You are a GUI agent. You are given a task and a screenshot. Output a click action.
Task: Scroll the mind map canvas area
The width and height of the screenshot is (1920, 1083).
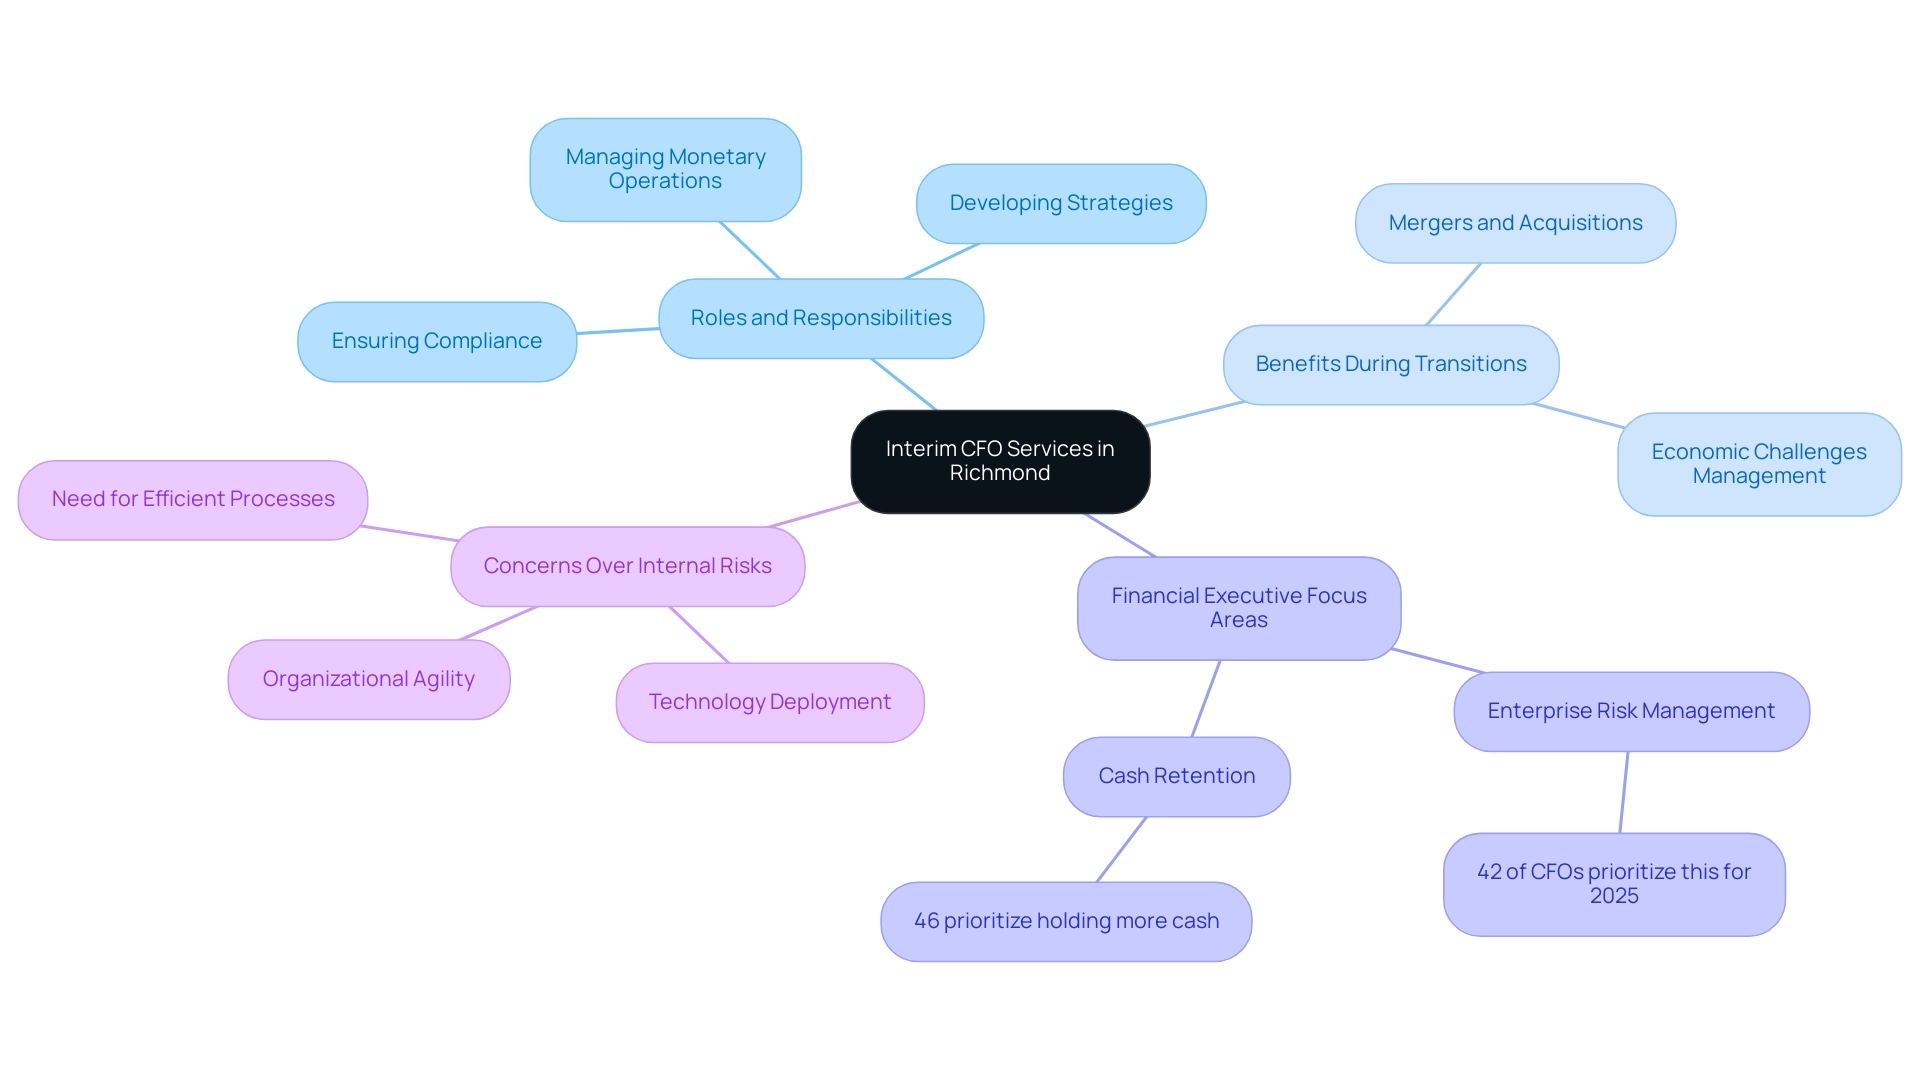click(960, 541)
